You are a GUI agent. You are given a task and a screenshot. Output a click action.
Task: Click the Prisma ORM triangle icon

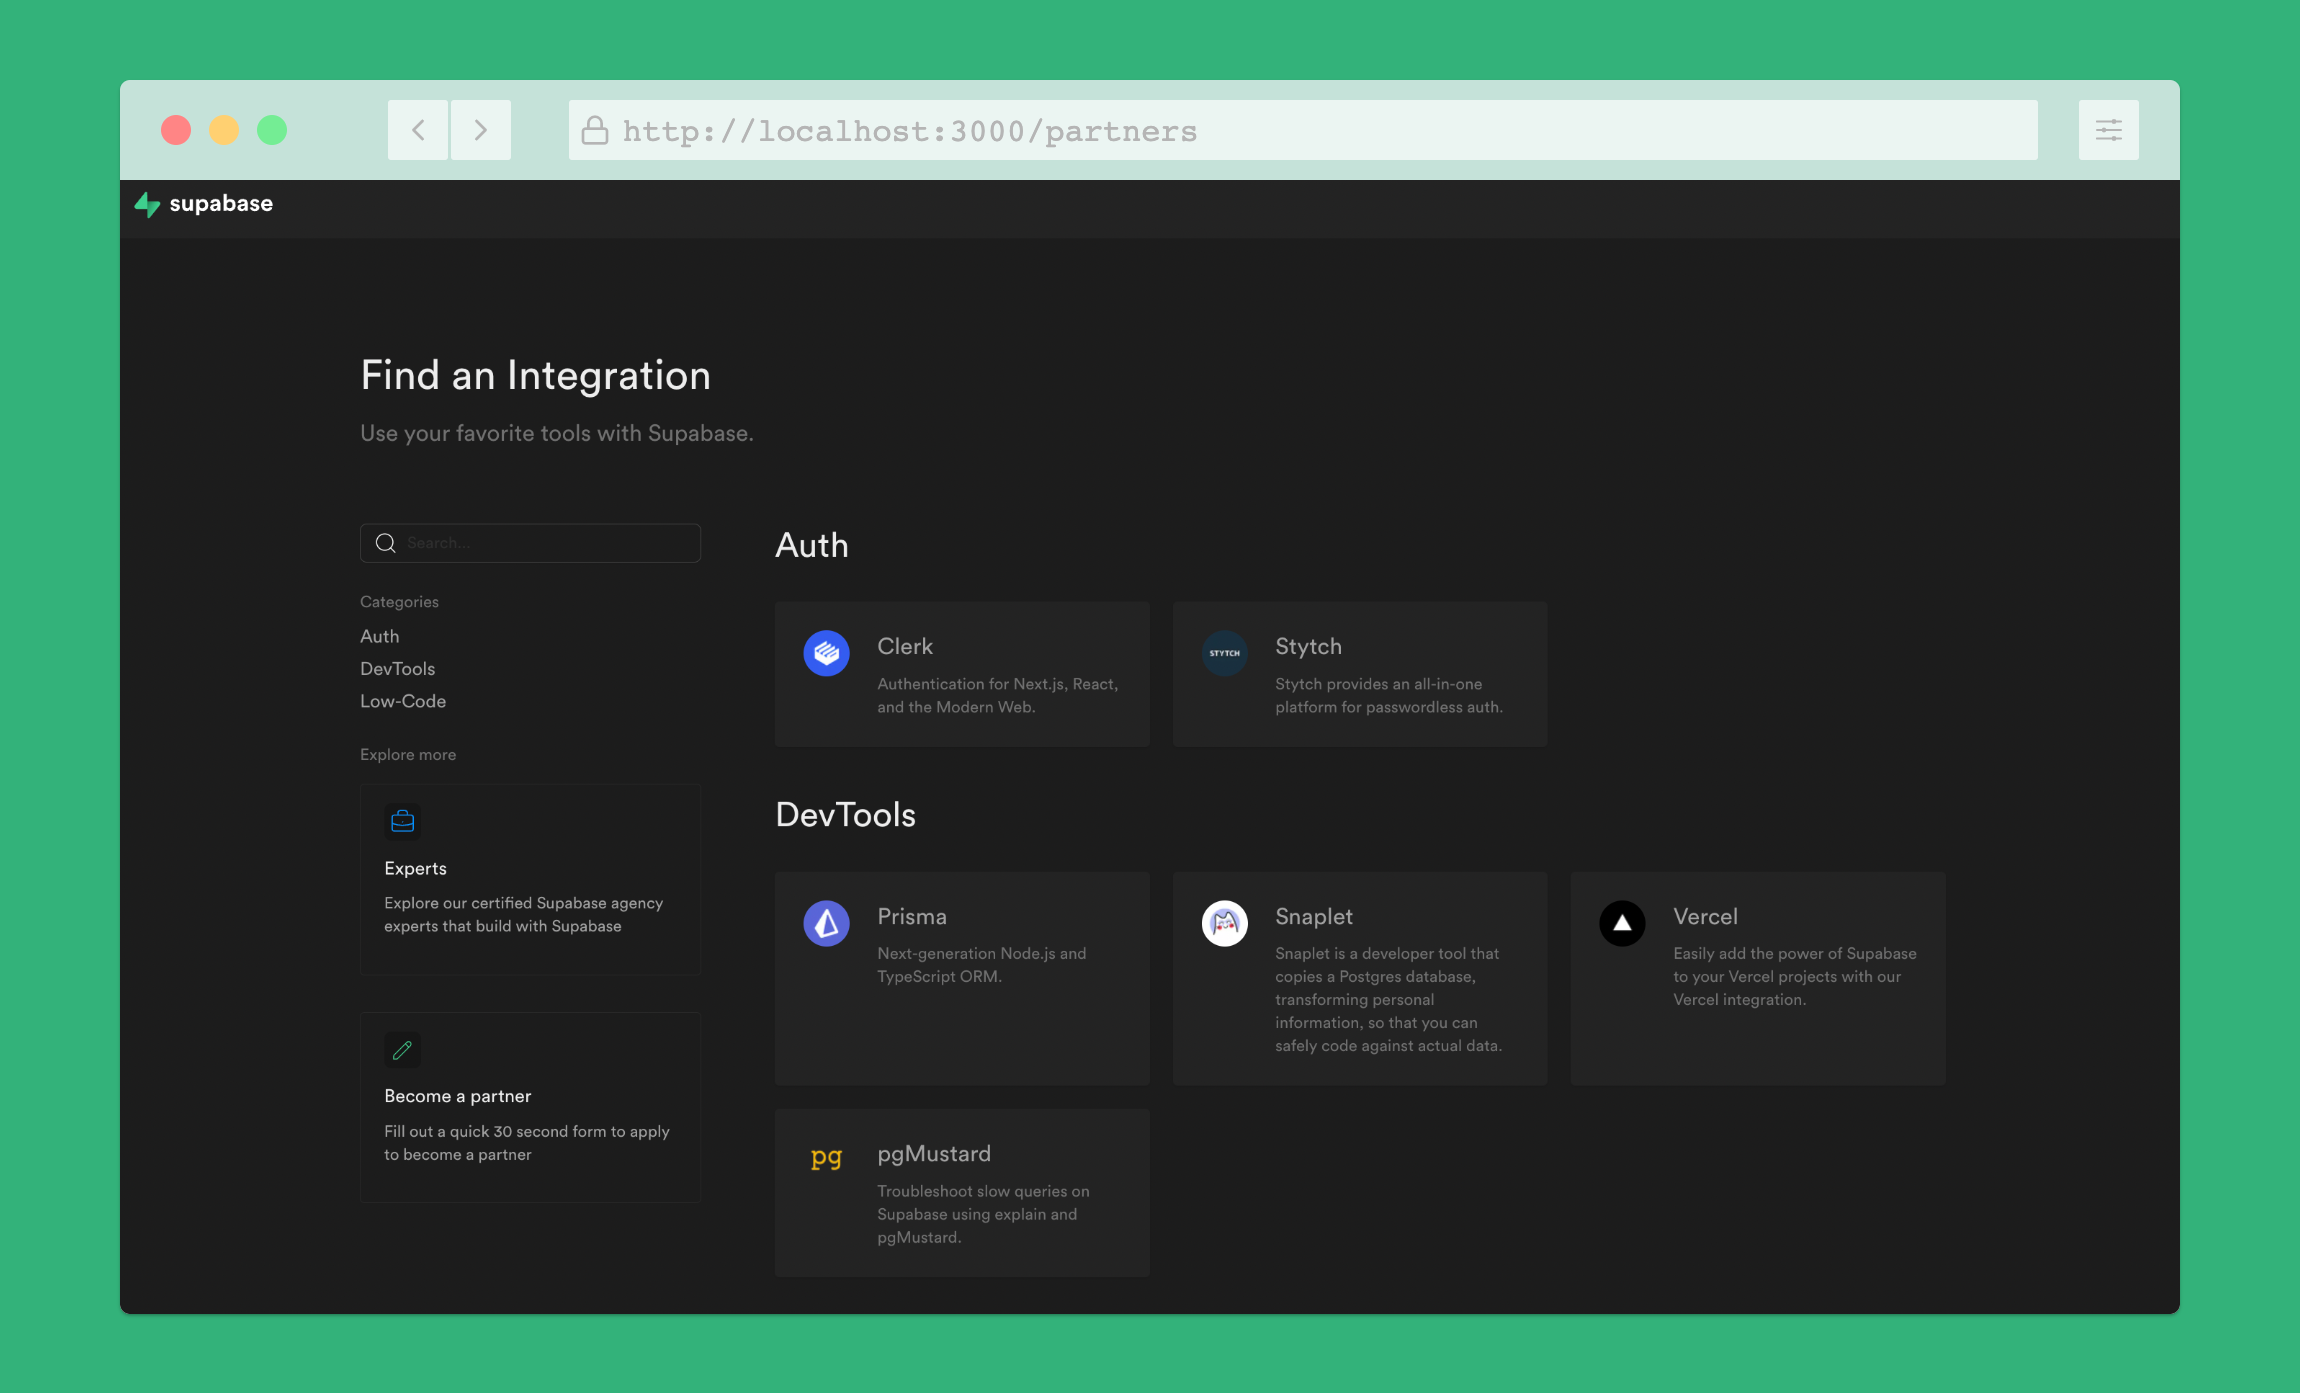click(828, 923)
